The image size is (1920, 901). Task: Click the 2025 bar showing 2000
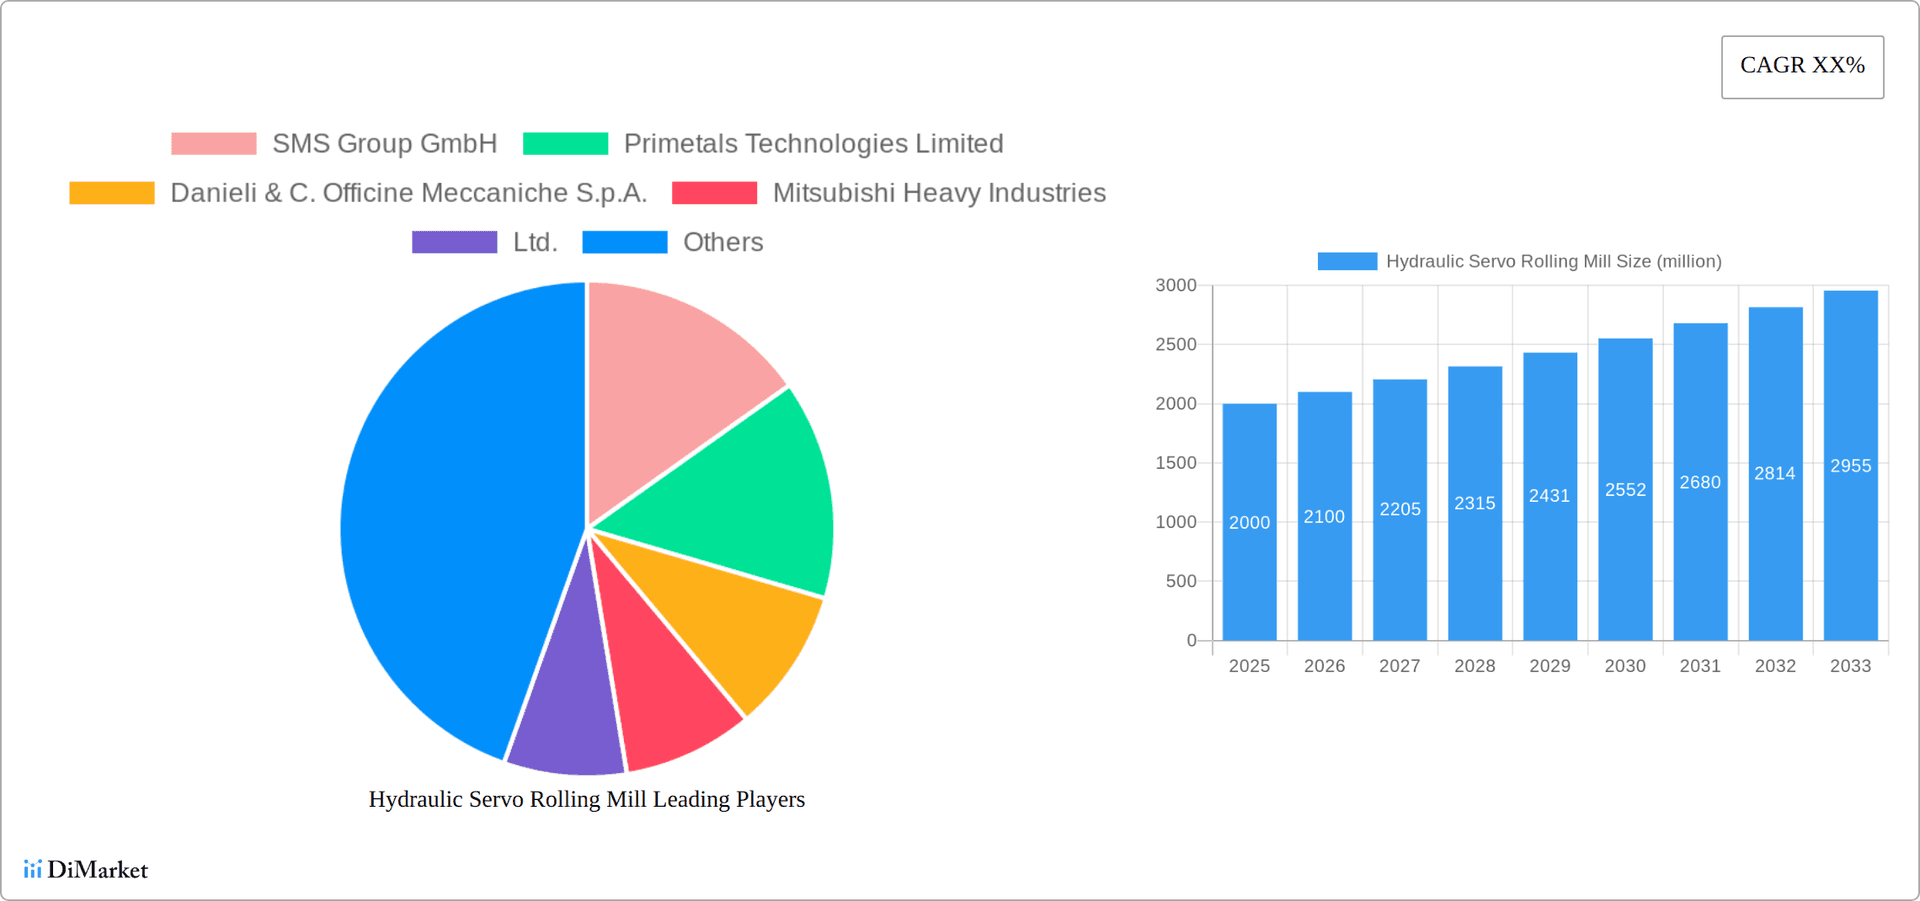pyautogui.click(x=1248, y=520)
